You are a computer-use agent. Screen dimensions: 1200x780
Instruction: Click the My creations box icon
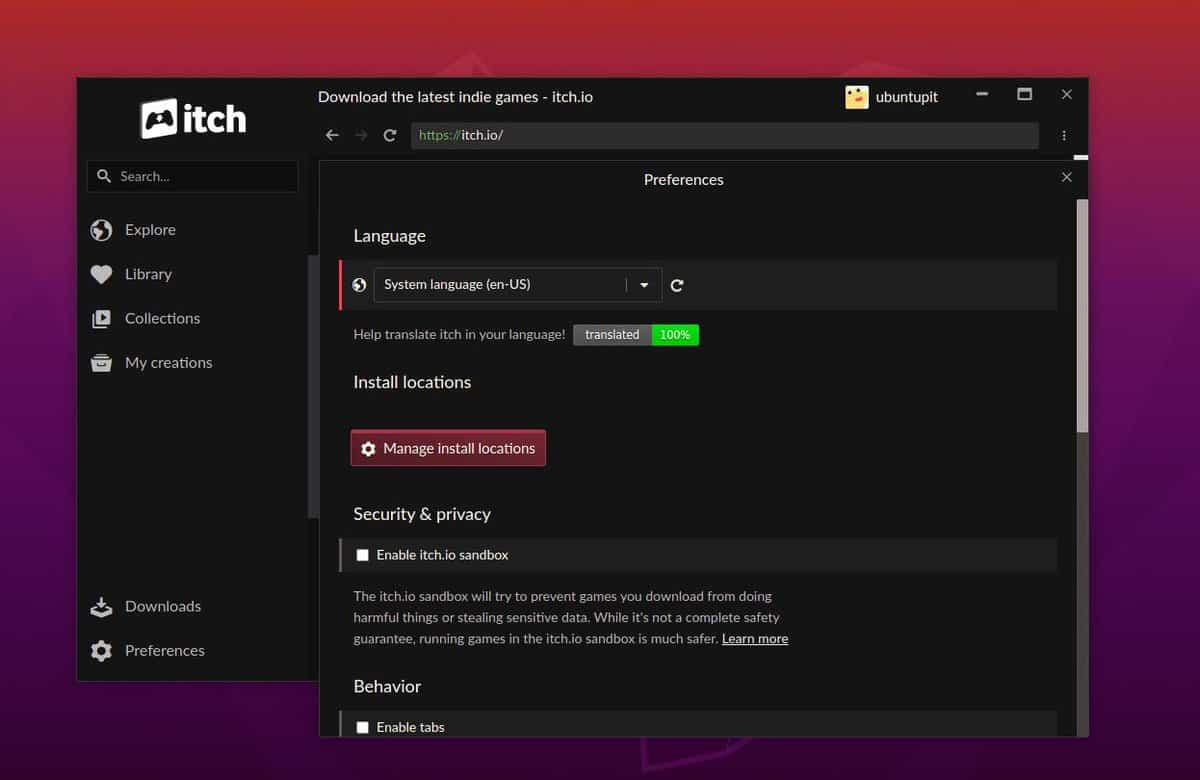tap(101, 363)
